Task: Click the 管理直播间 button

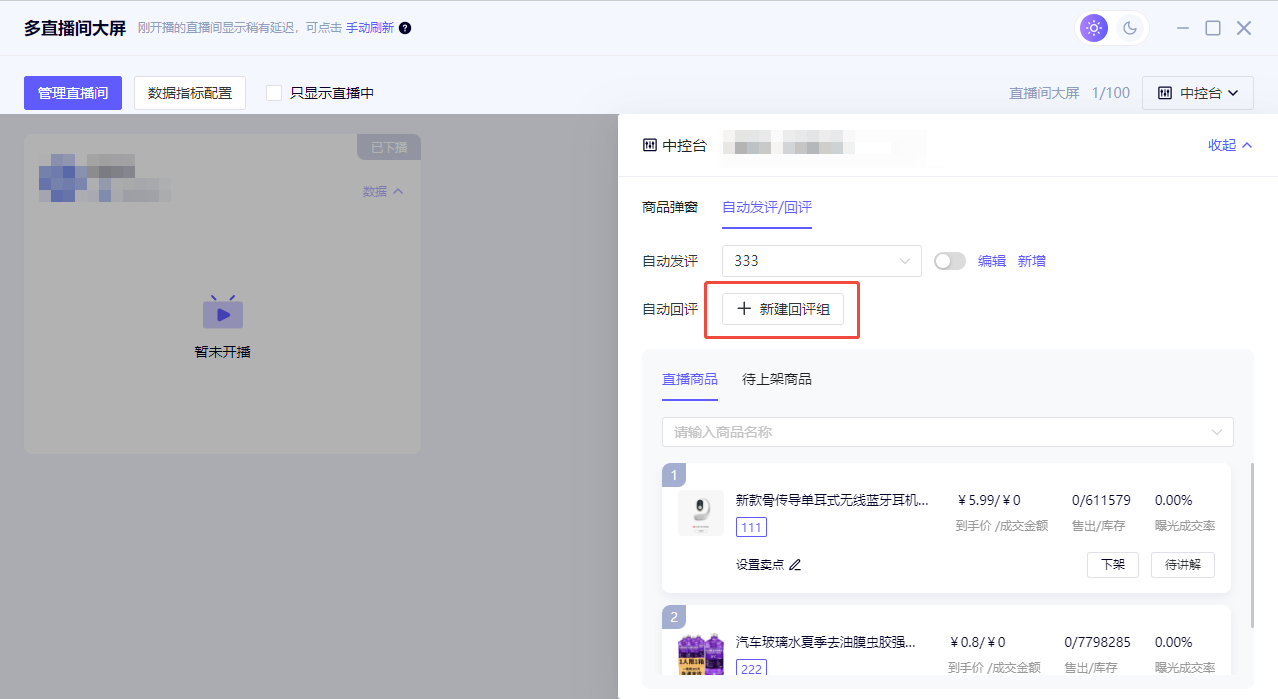Action: (x=72, y=93)
